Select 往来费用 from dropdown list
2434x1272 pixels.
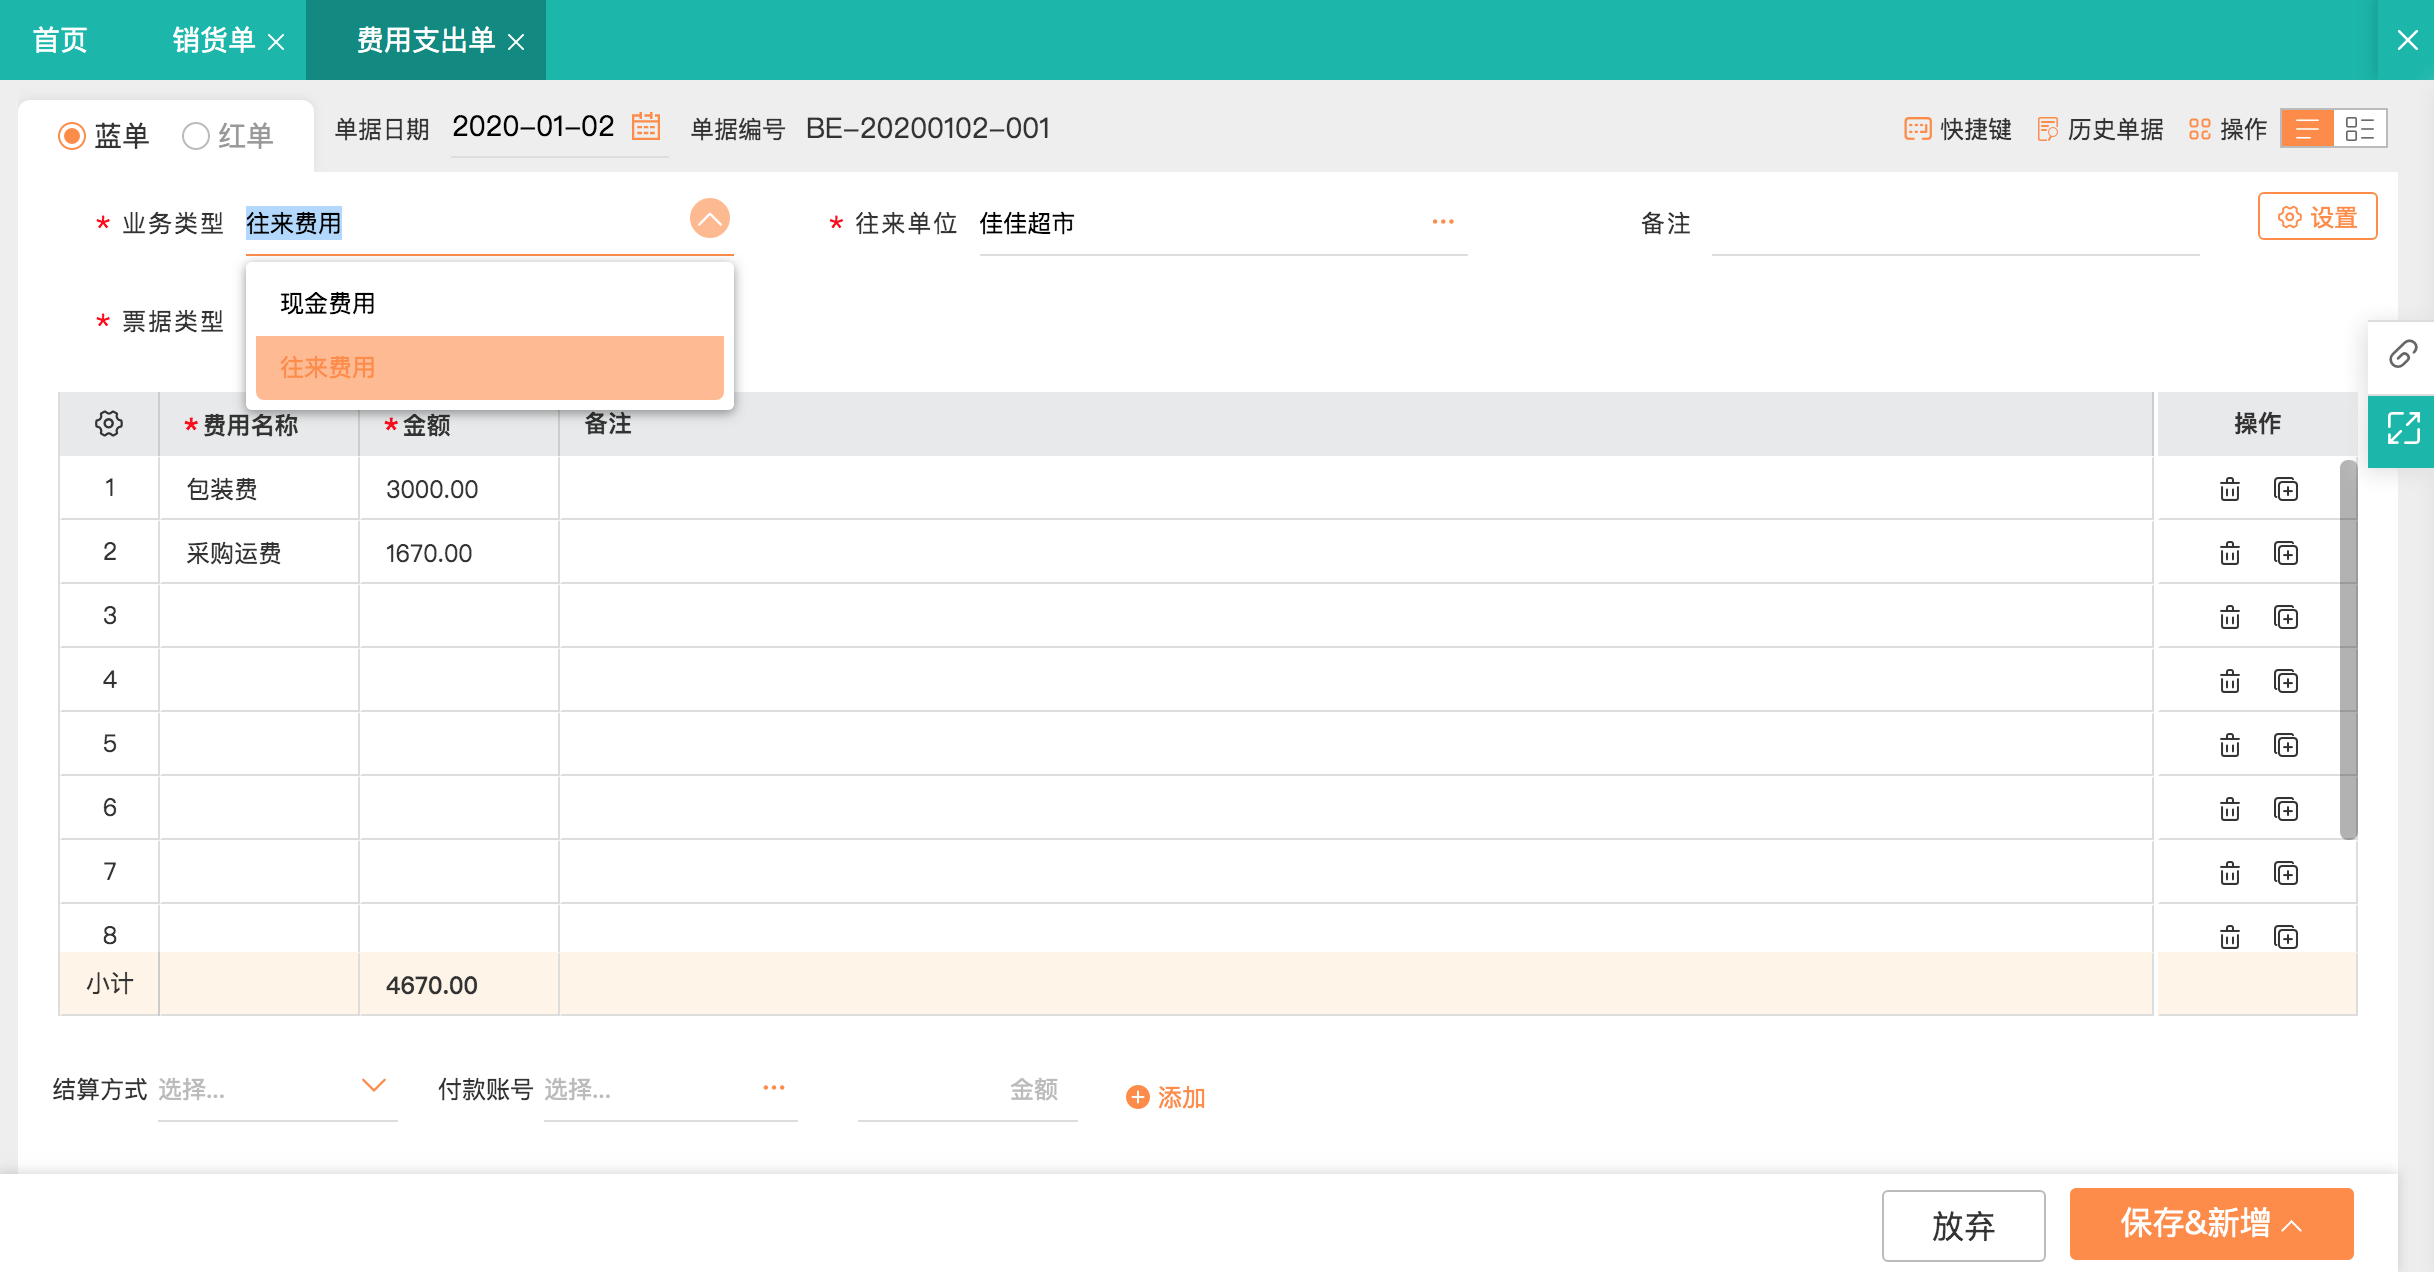tap(488, 367)
